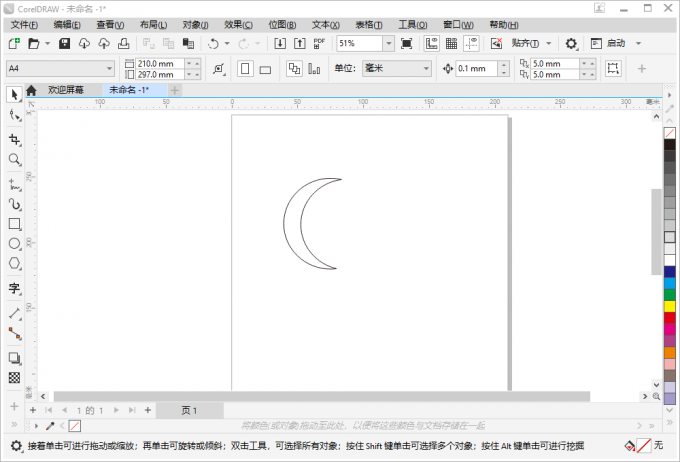The height and width of the screenshot is (462, 680).
Task: Open the 对象(J) menu
Action: [x=194, y=24]
